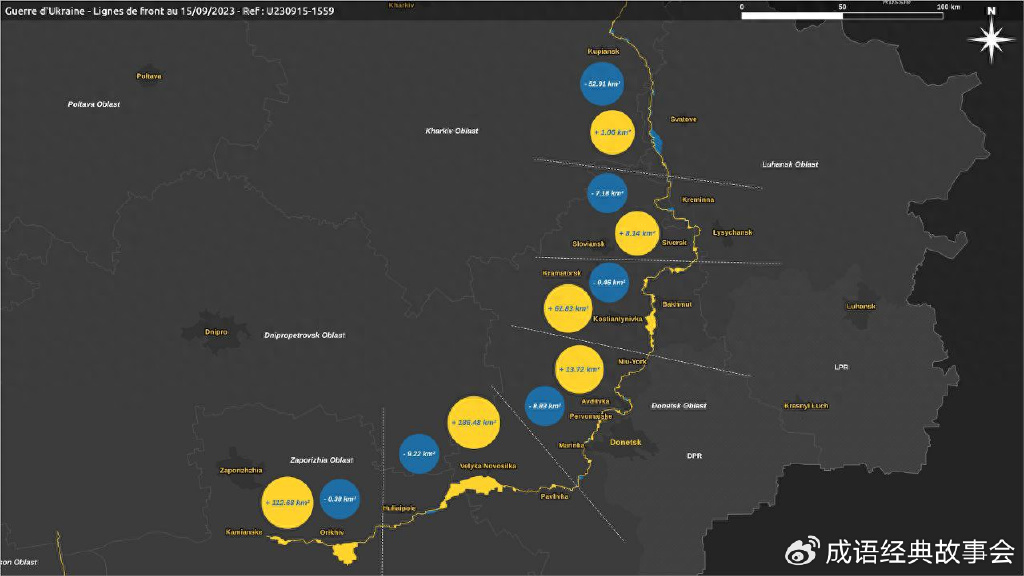The height and width of the screenshot is (576, 1024).
Task: Click the Kharkiv Oblast label
Action: click(x=452, y=131)
